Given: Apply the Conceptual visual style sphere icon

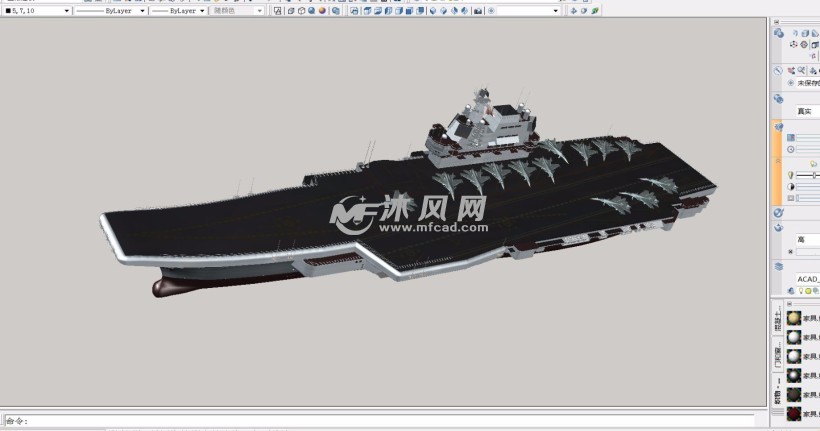Looking at the screenshot, I should pos(321,11).
